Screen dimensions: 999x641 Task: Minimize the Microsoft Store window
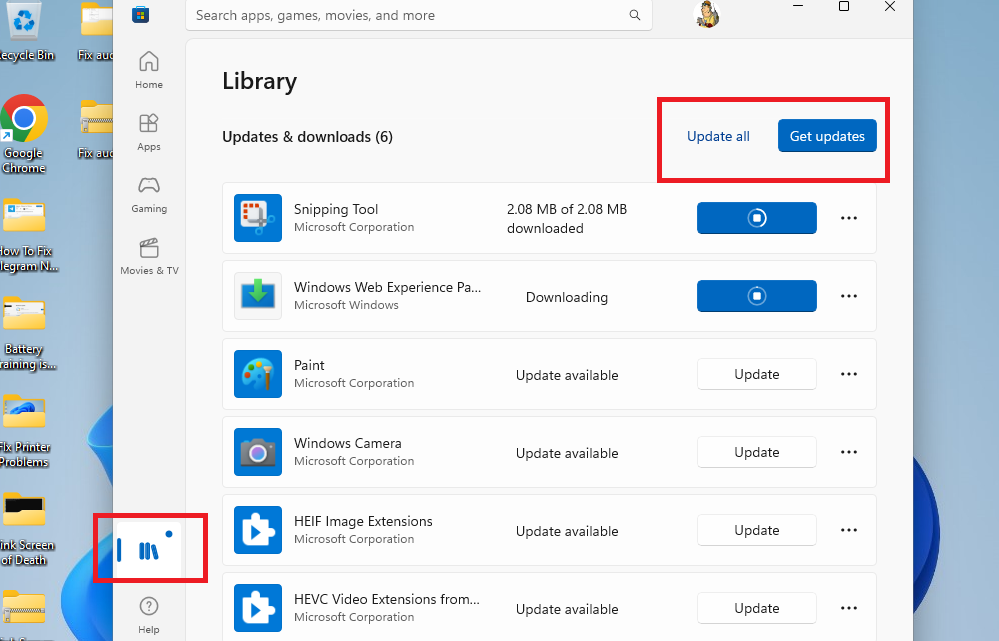tap(798, 6)
